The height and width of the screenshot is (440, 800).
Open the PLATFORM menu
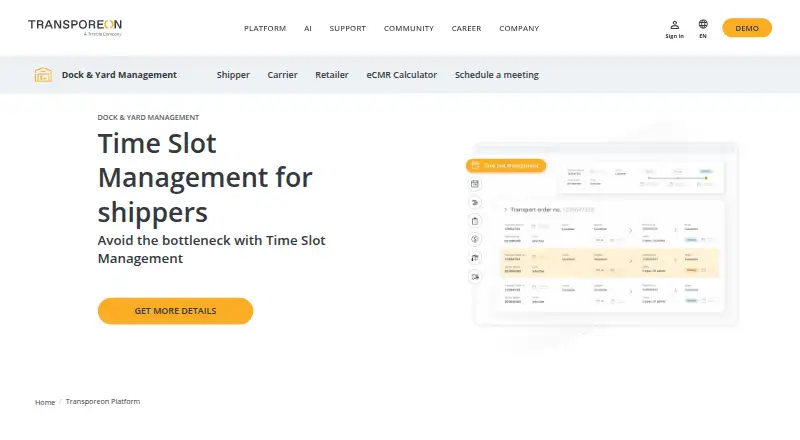click(265, 29)
